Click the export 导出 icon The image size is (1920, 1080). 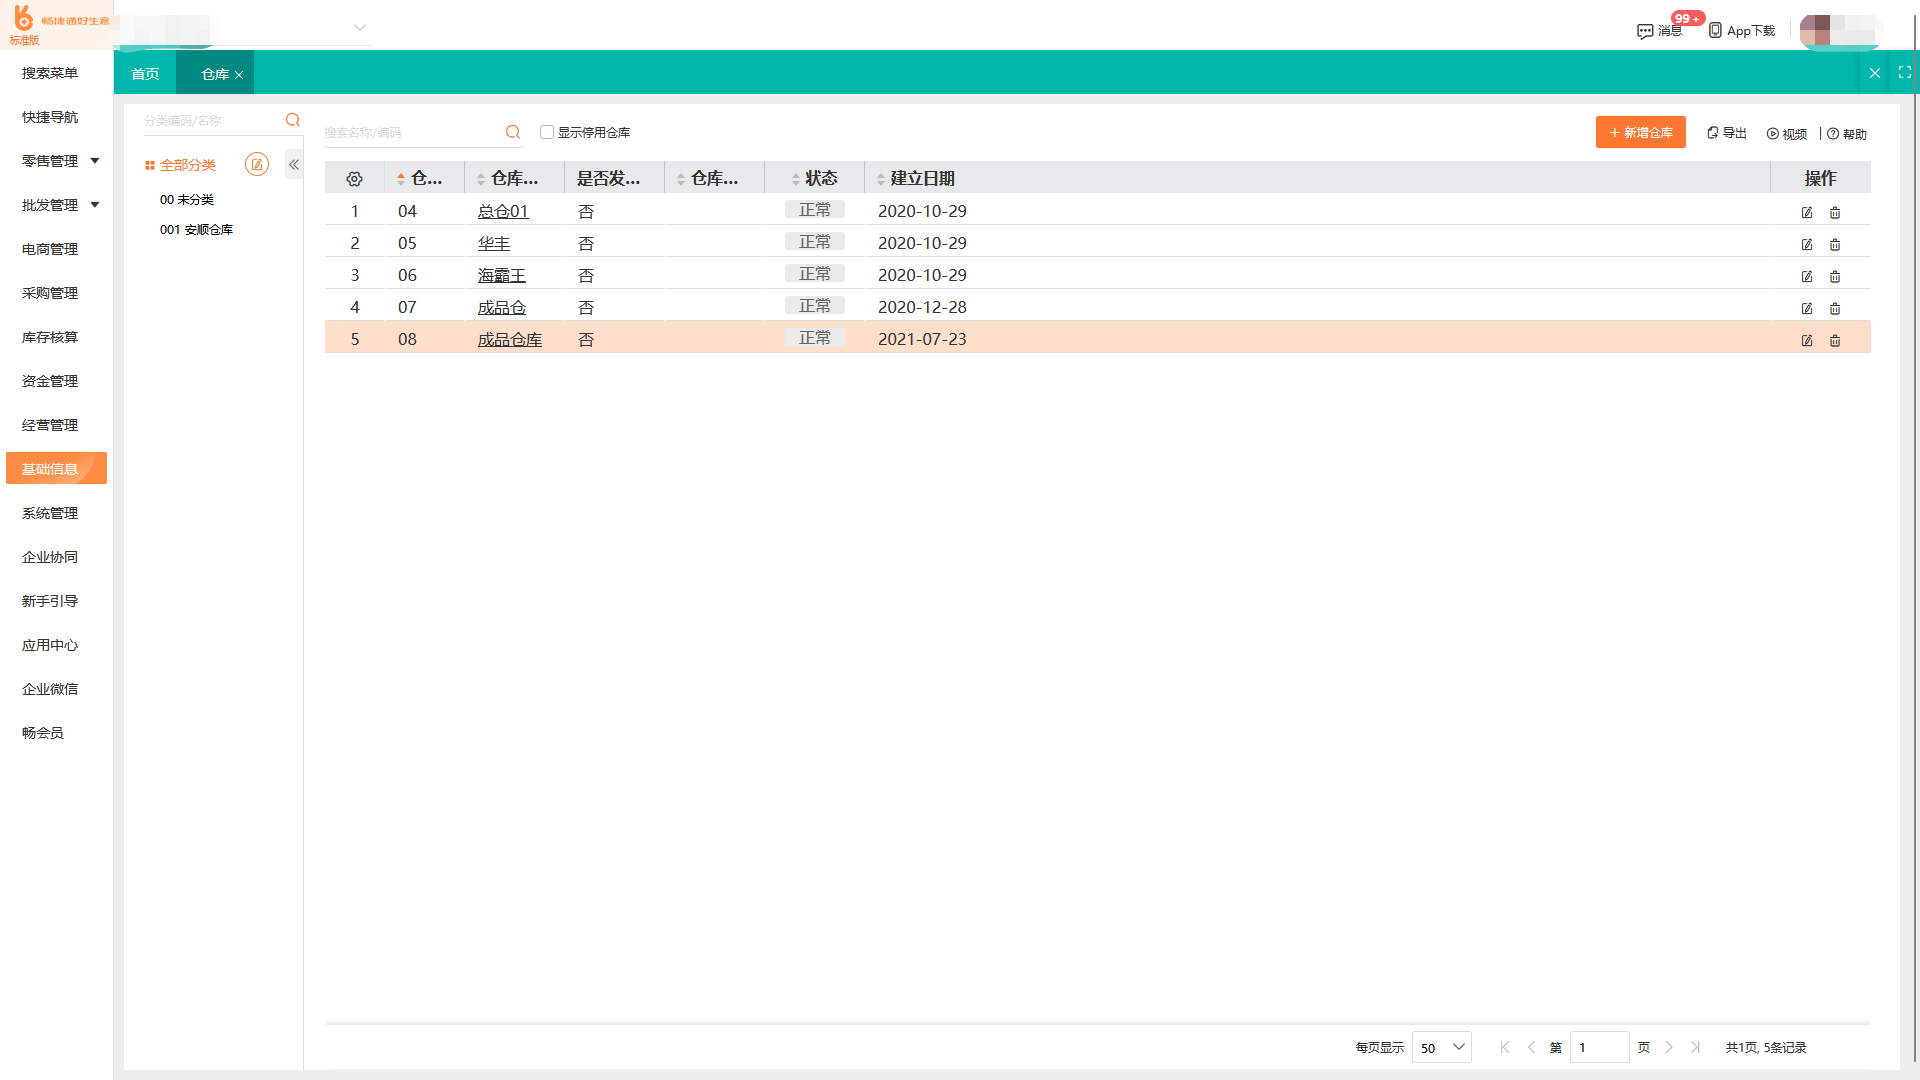pyautogui.click(x=1725, y=131)
